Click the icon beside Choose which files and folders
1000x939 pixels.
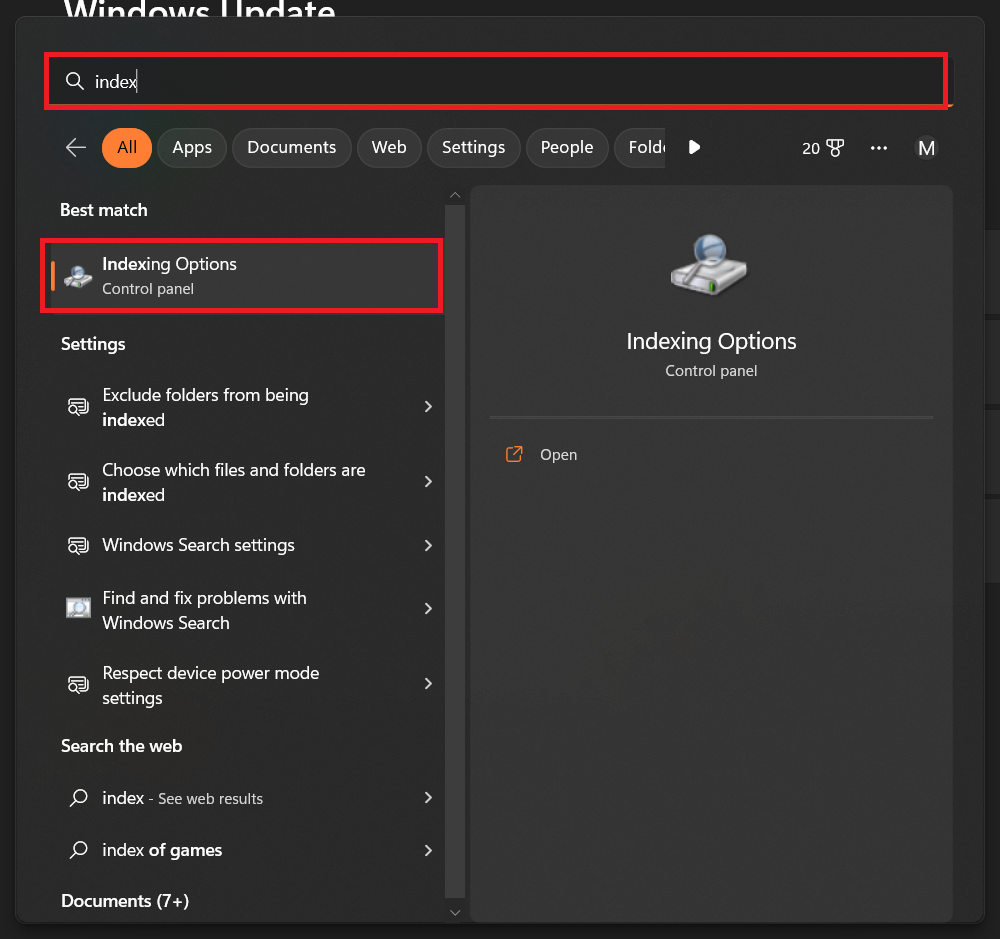pos(78,482)
